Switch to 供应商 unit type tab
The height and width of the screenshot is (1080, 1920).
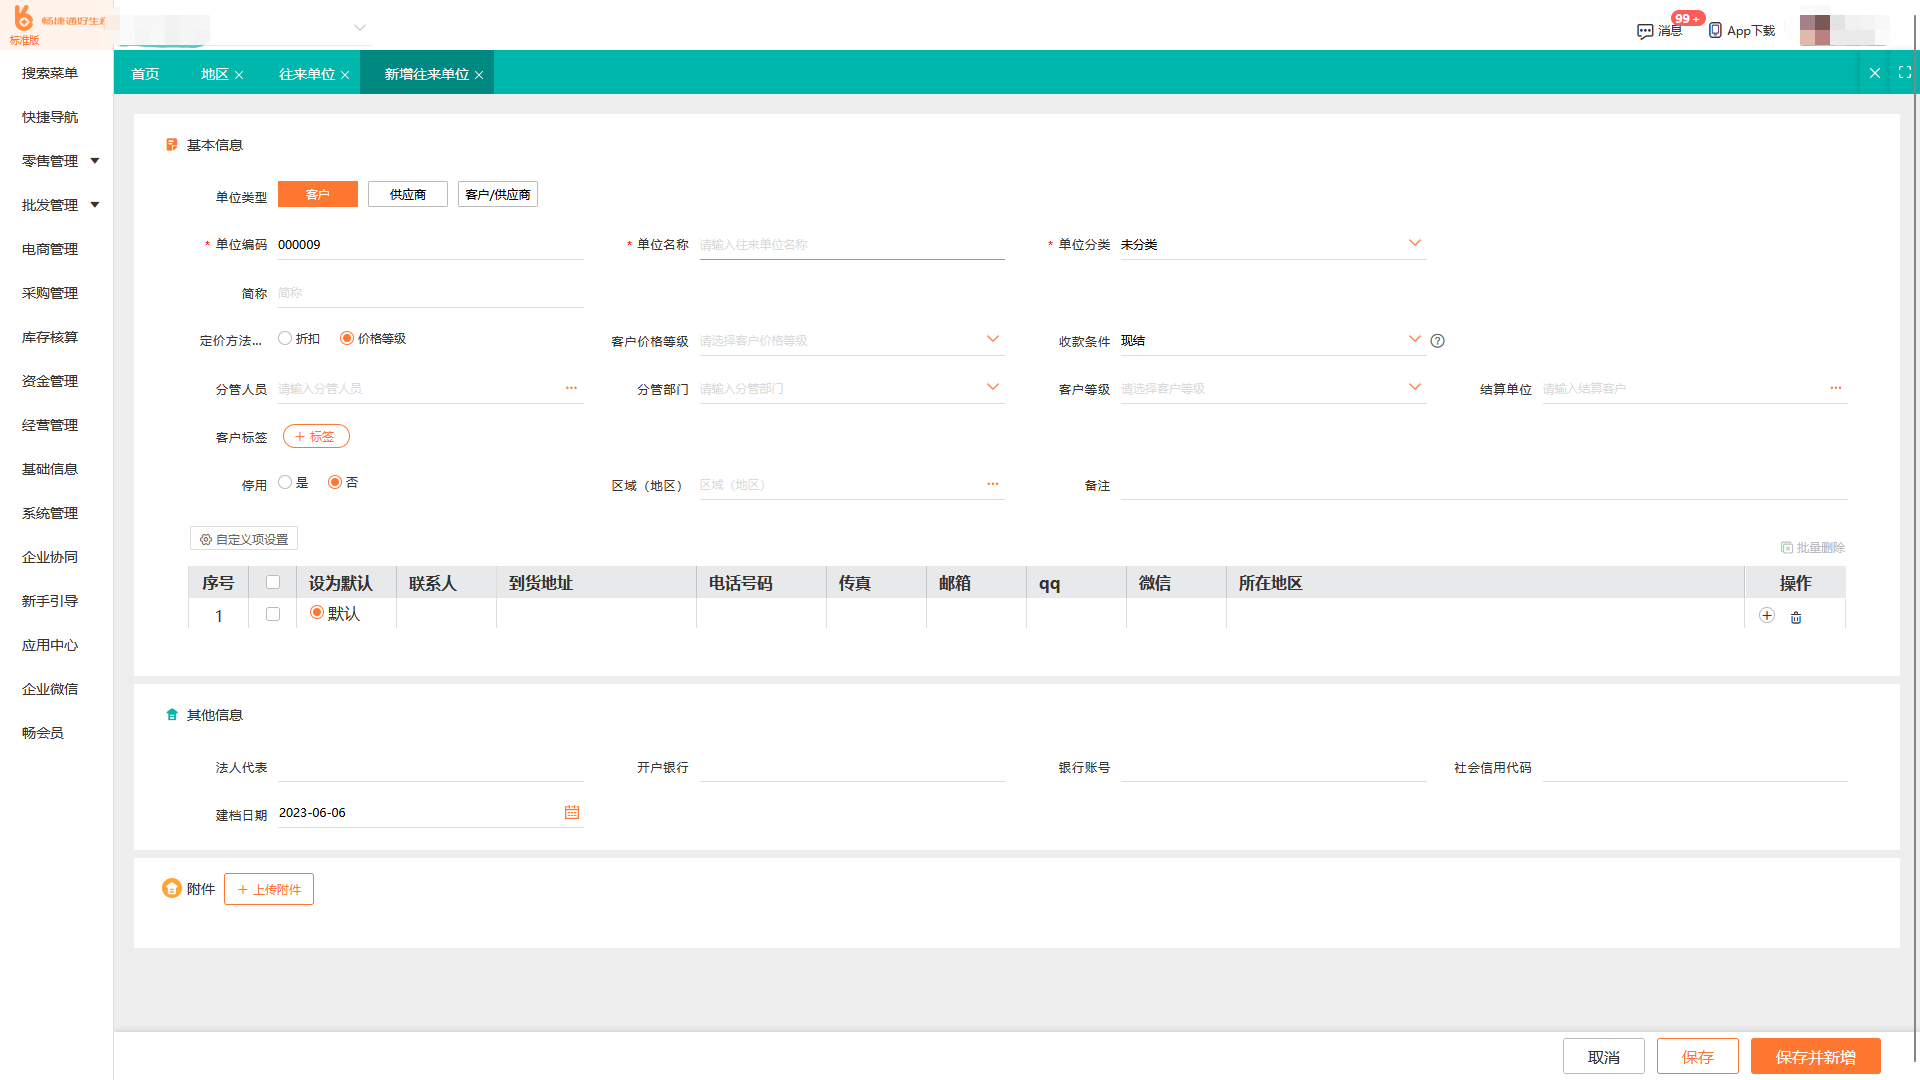coord(406,194)
